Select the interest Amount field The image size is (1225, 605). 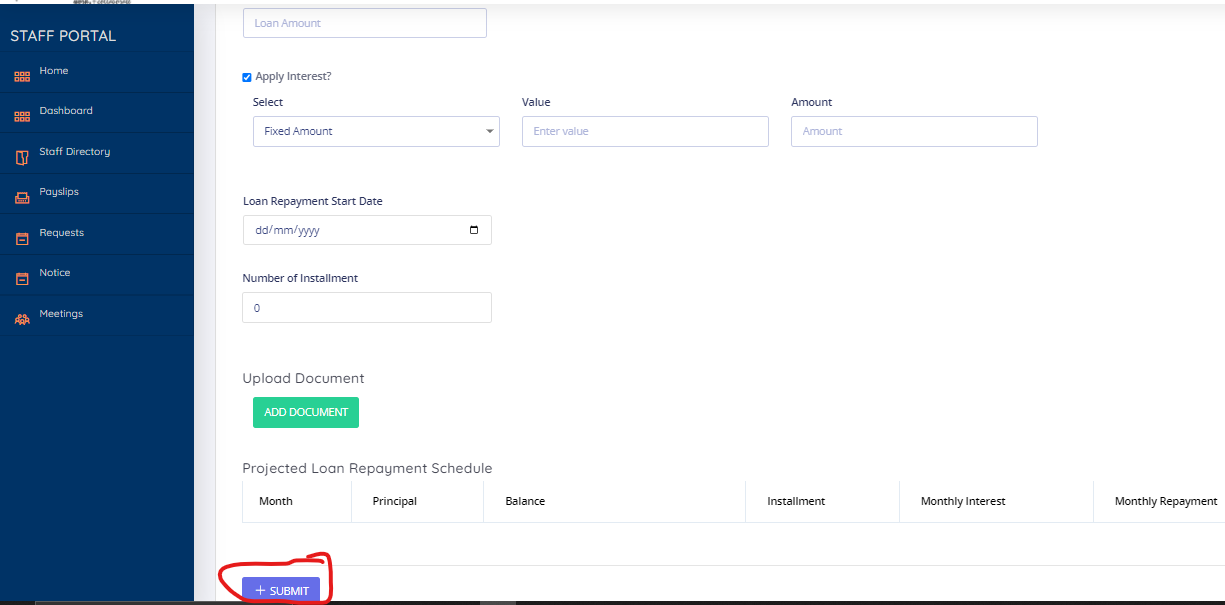point(913,131)
